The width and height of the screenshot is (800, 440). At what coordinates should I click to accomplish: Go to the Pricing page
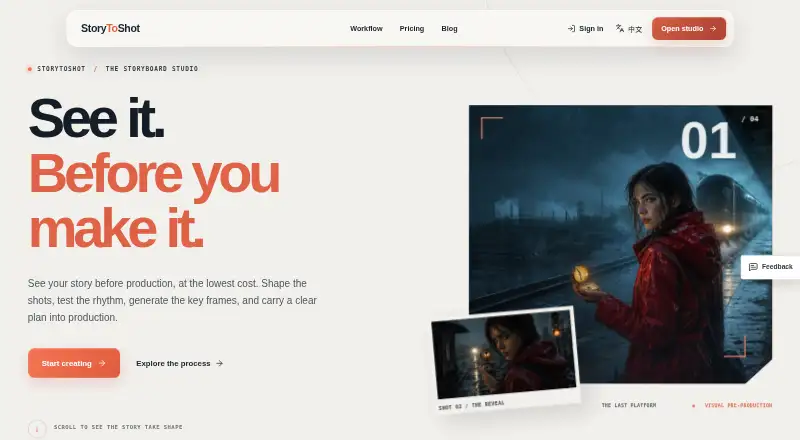click(x=412, y=29)
